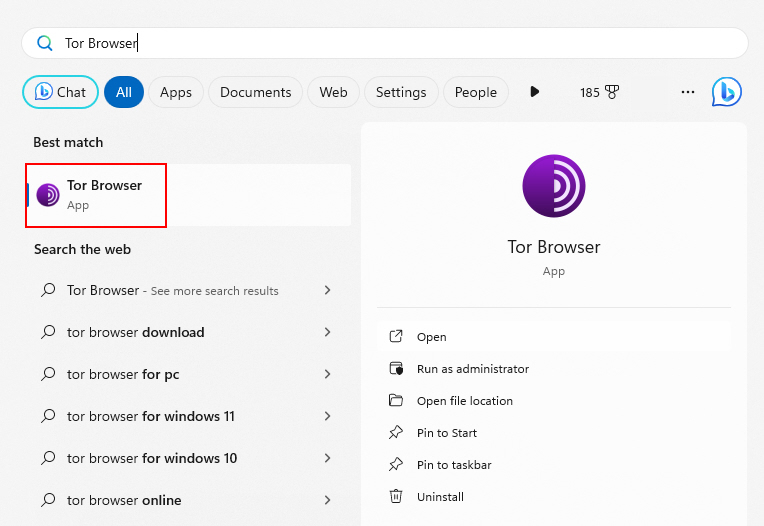Click the large Tor Browser logo in preview pane

point(554,186)
